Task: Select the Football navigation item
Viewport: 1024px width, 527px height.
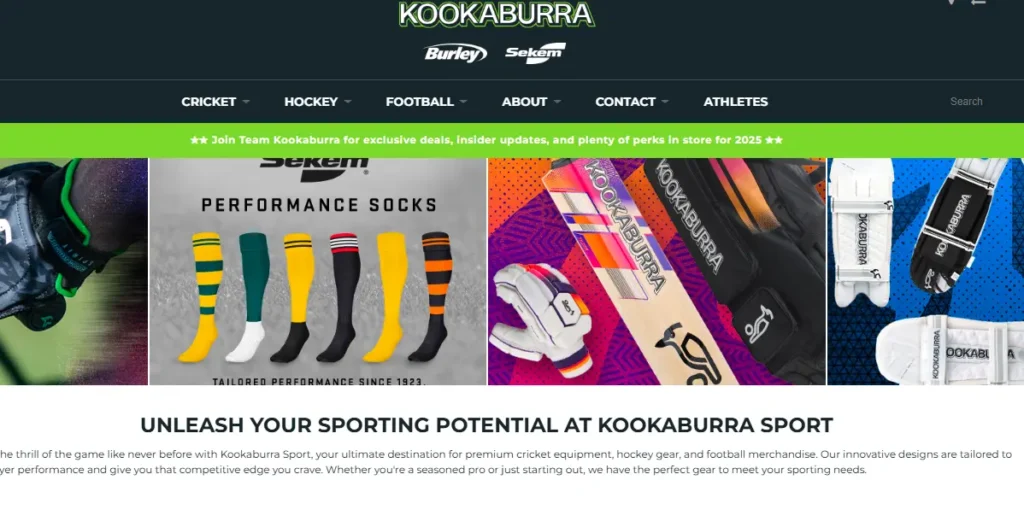Action: point(419,102)
